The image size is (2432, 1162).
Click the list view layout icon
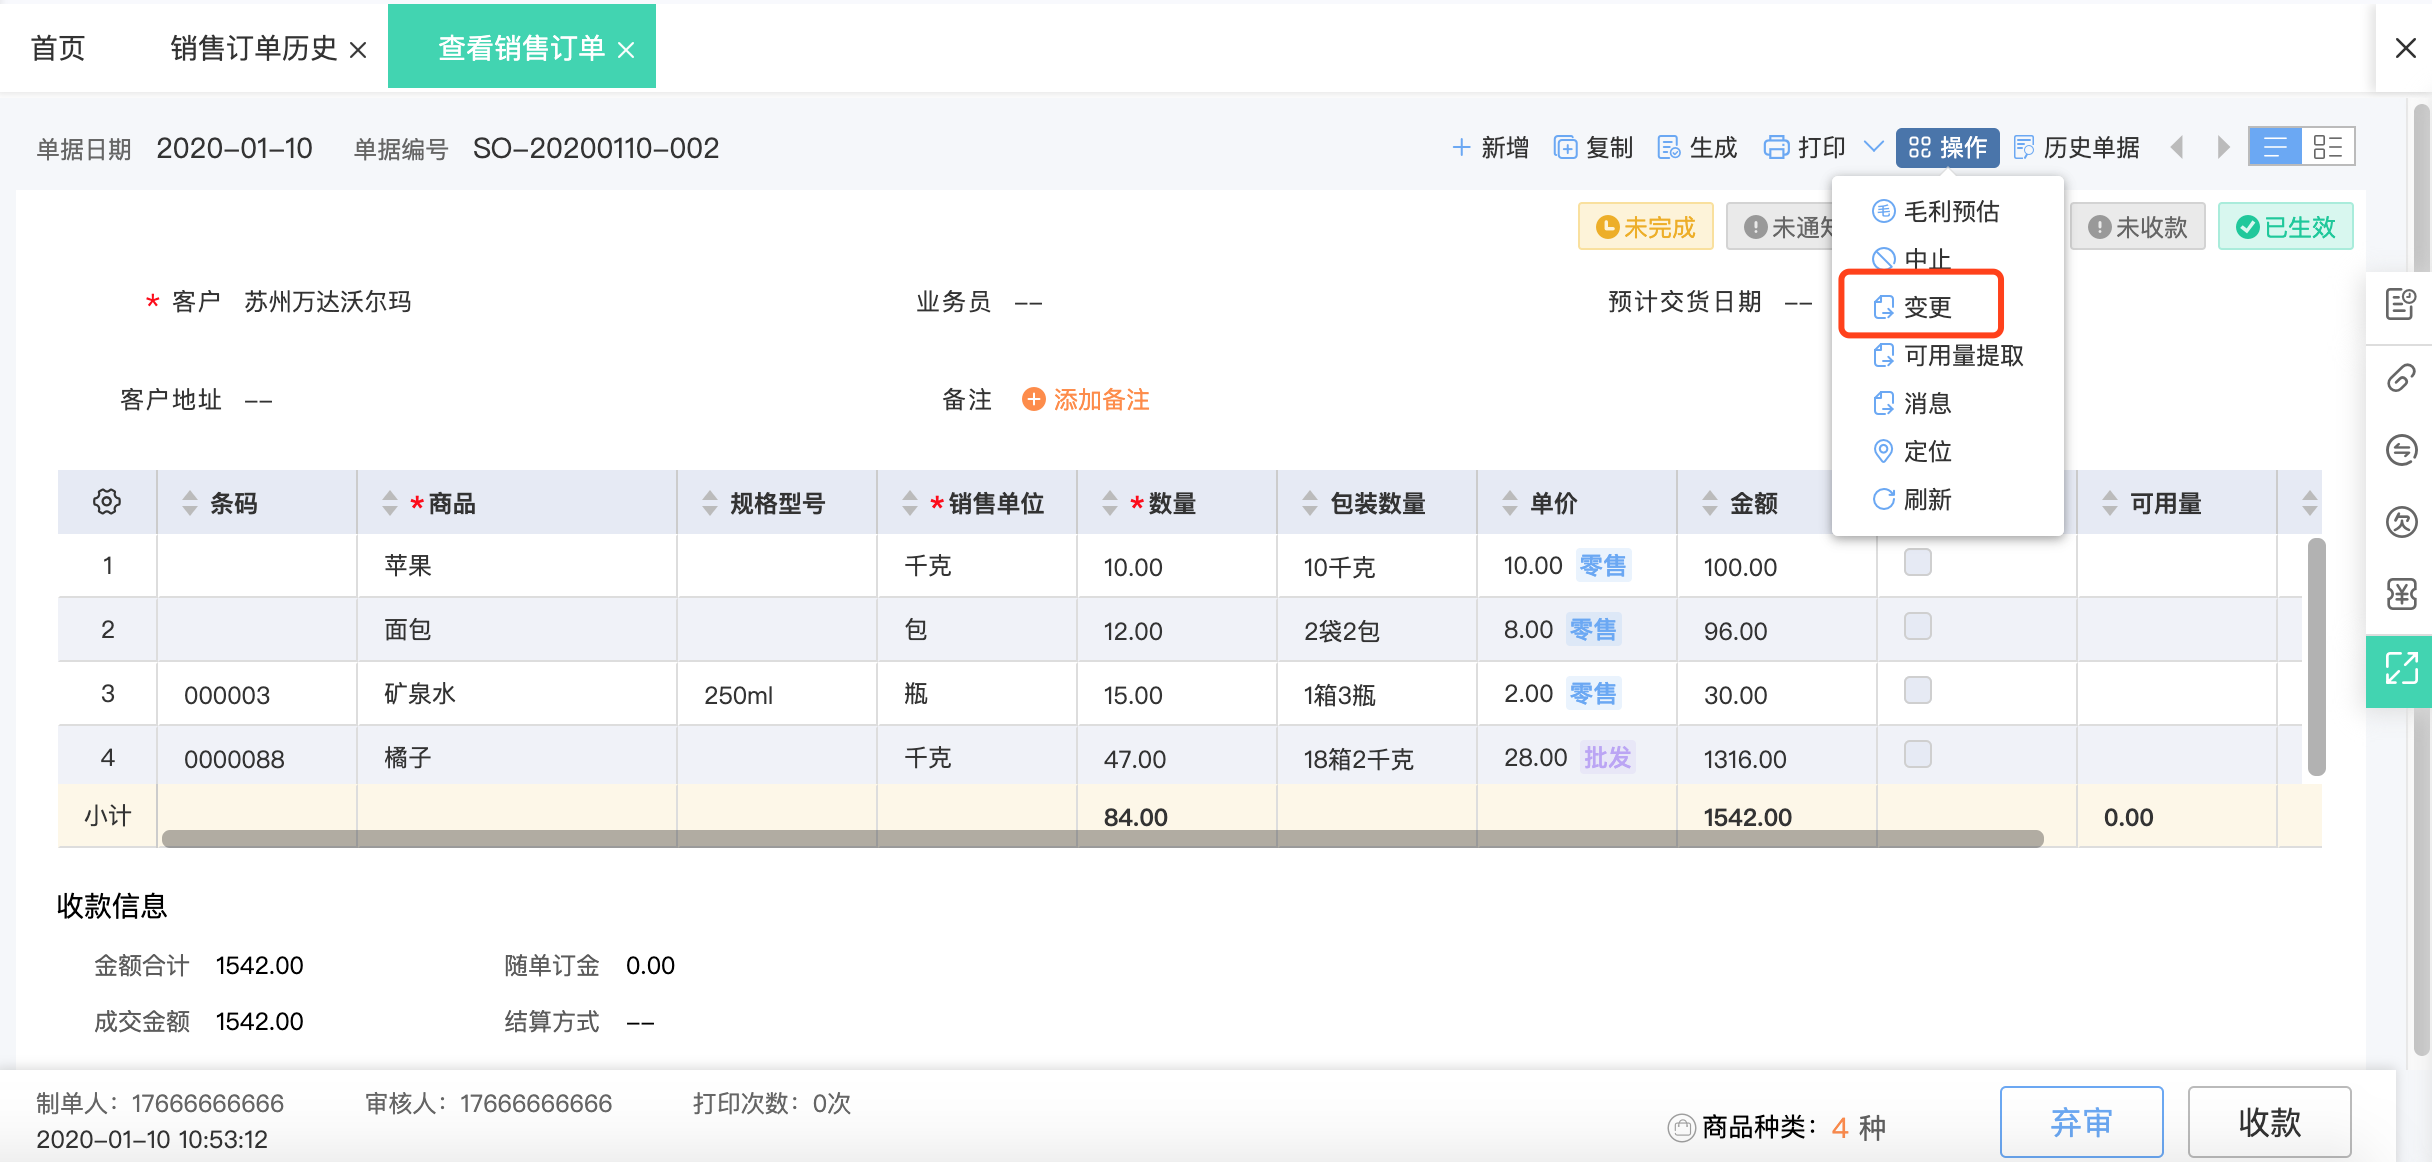pyautogui.click(x=2275, y=149)
